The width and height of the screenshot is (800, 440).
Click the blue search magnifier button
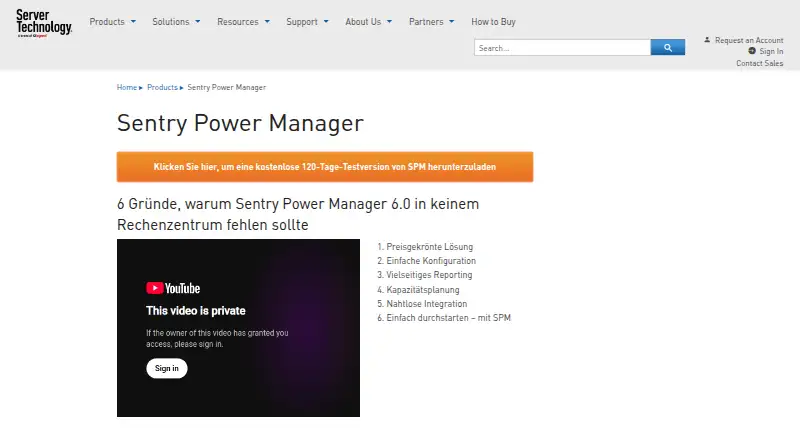pyautogui.click(x=668, y=47)
